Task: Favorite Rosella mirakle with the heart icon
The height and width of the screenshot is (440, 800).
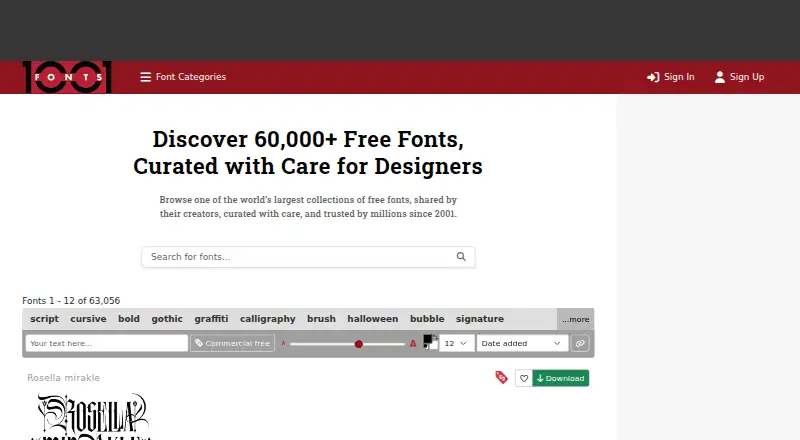Action: tap(524, 378)
